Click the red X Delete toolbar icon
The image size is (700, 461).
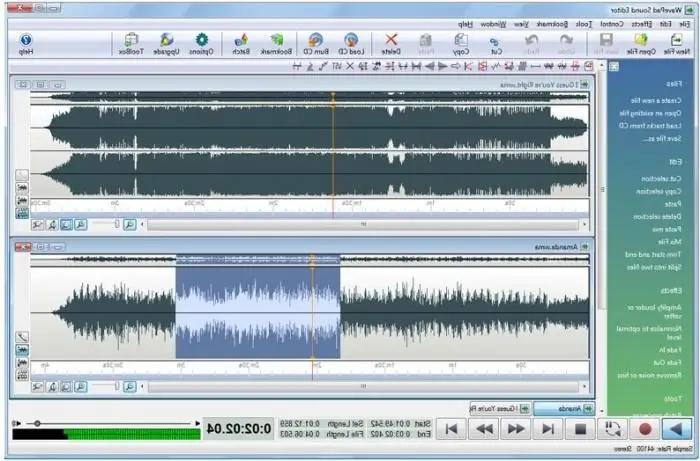tap(391, 44)
